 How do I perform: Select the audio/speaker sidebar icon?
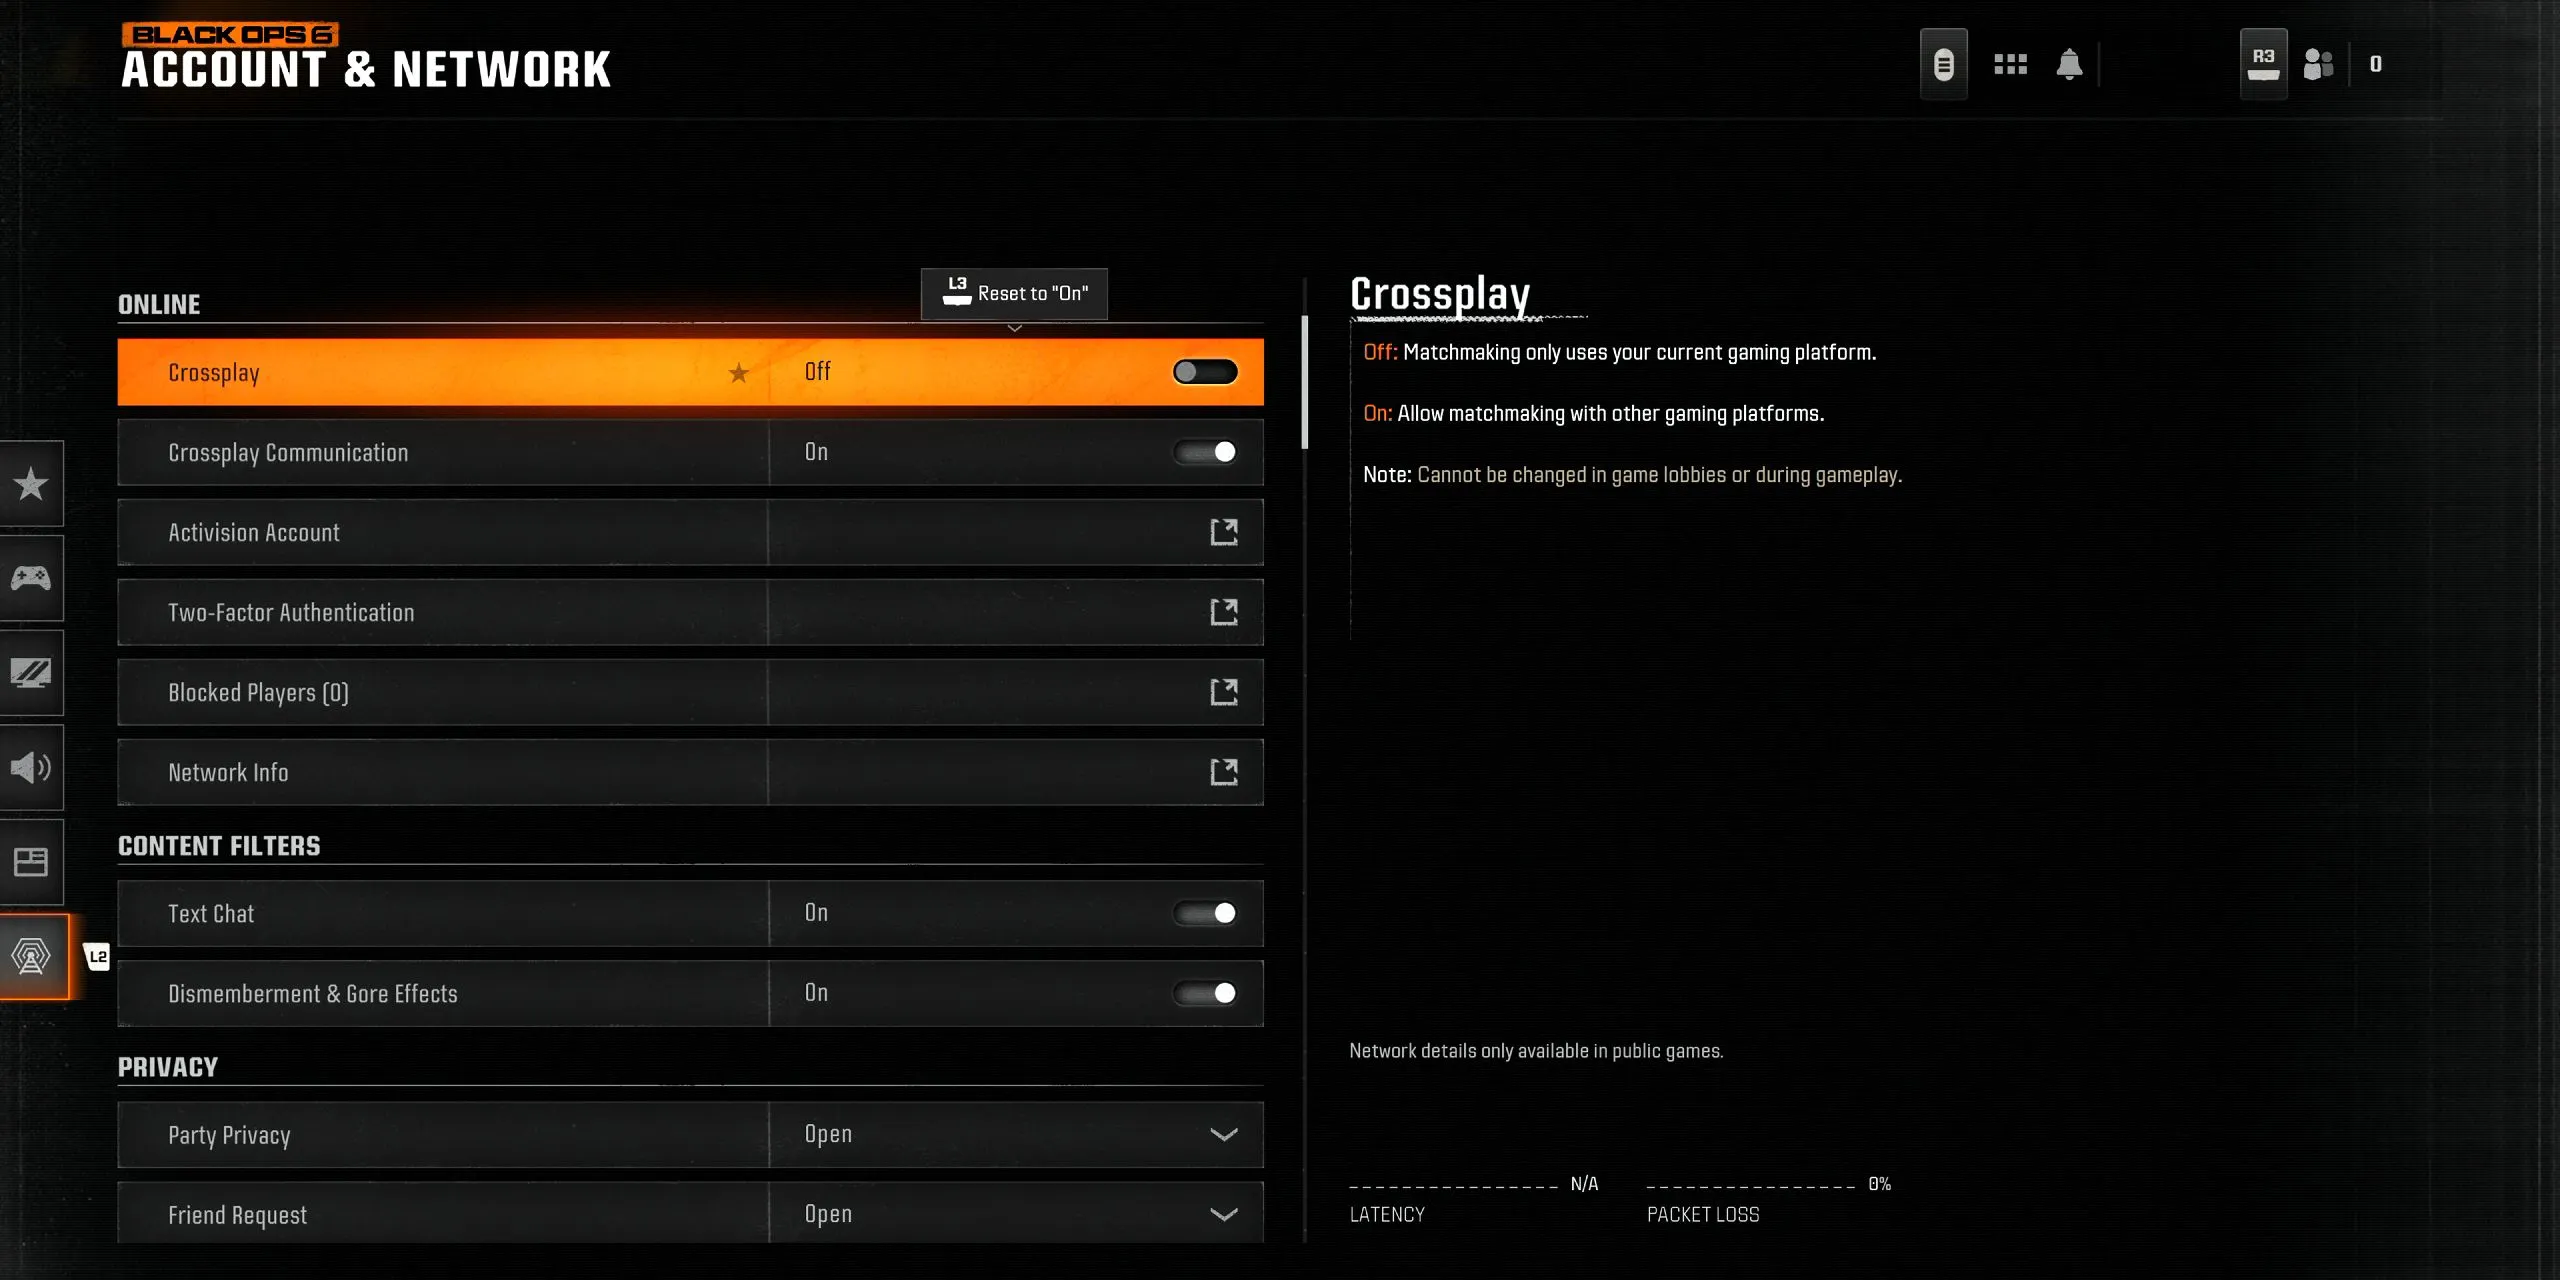pos(33,767)
